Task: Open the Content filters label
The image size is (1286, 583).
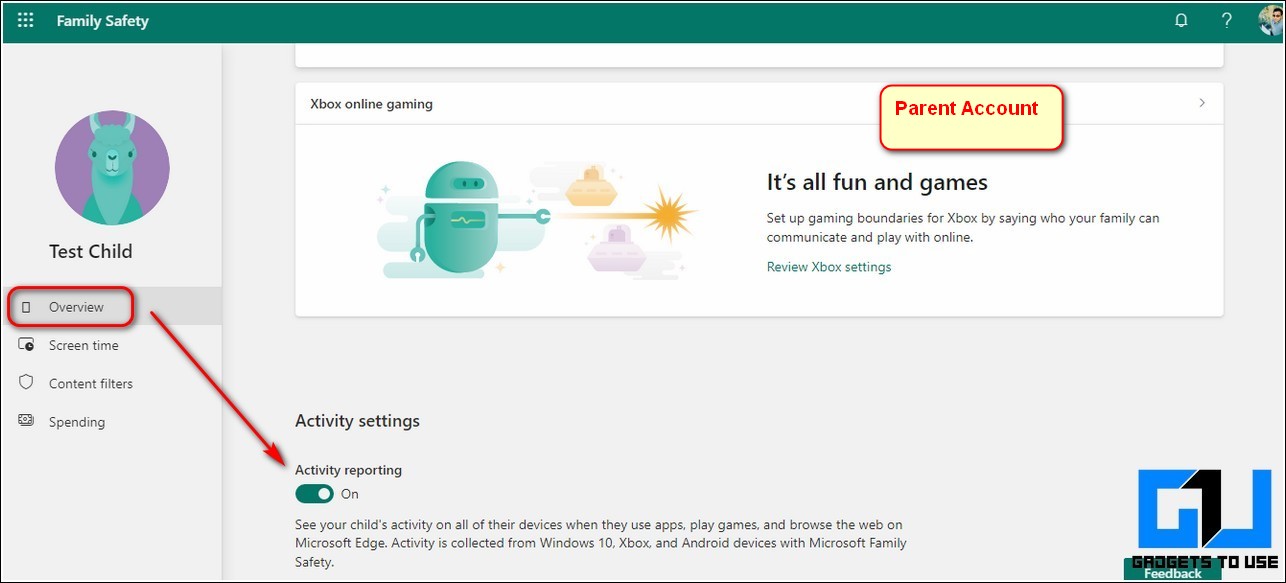Action: 91,384
